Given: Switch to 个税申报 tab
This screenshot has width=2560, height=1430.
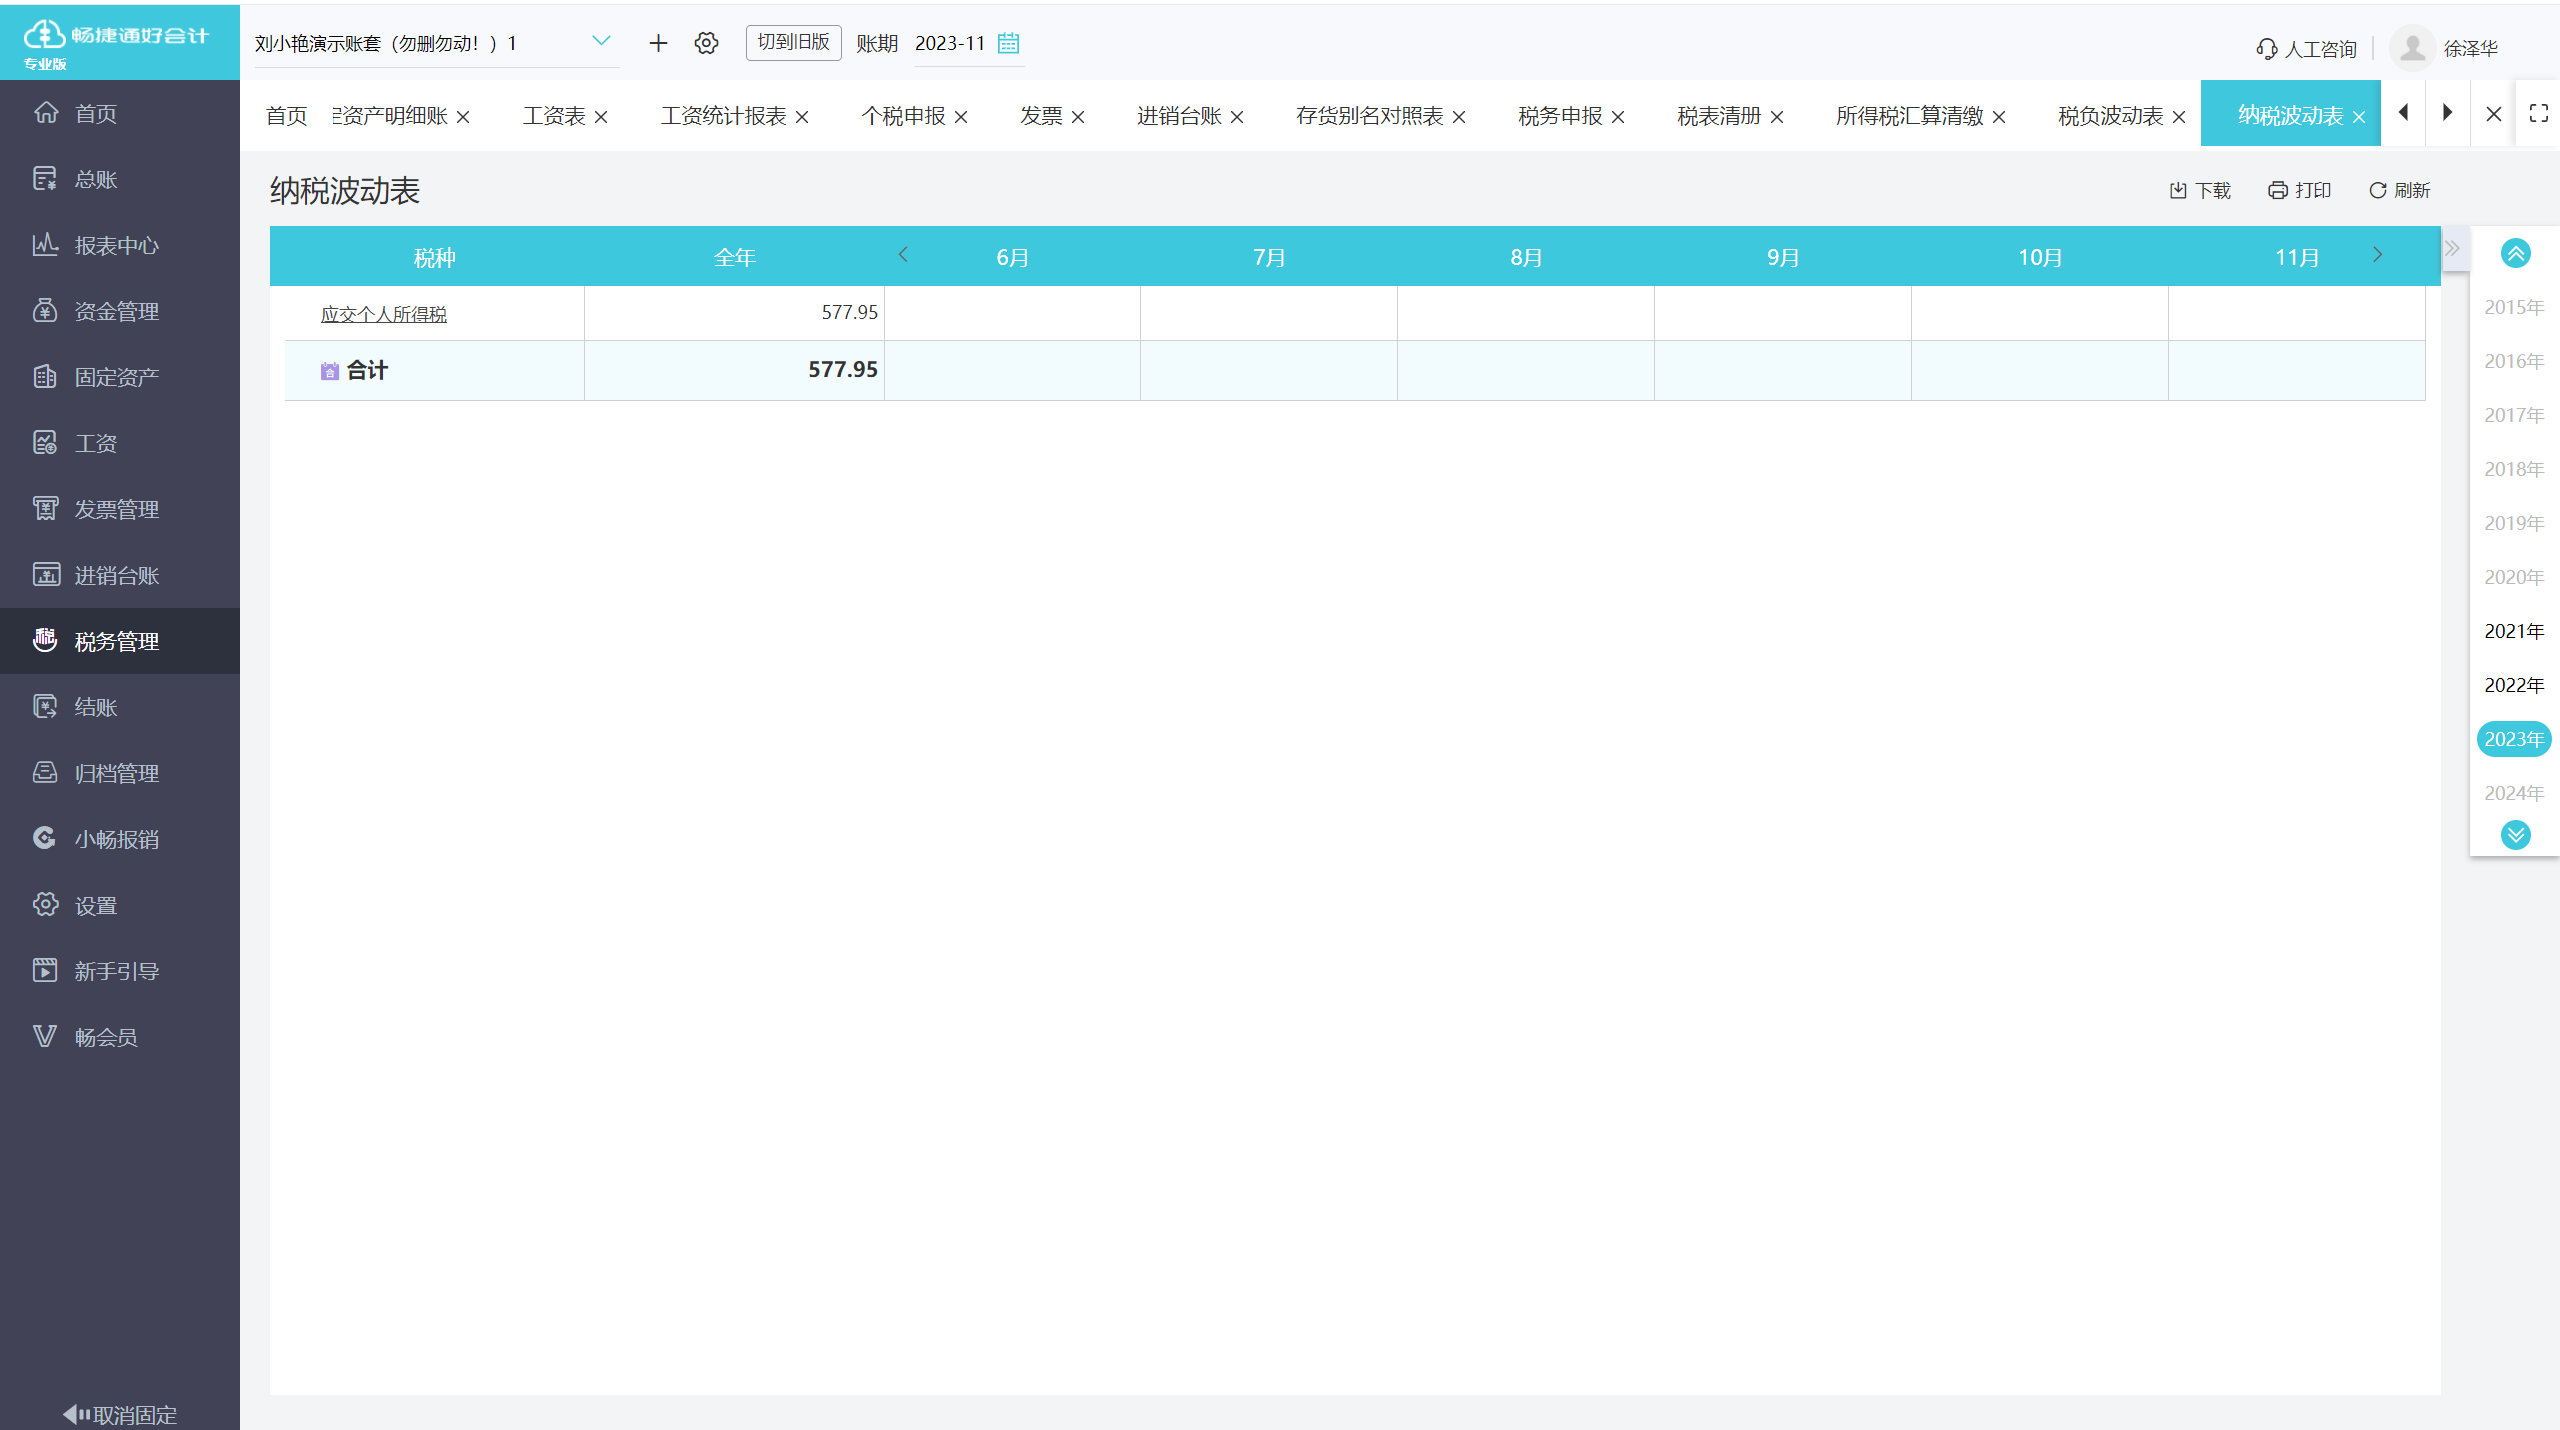Looking at the screenshot, I should pos(900,114).
